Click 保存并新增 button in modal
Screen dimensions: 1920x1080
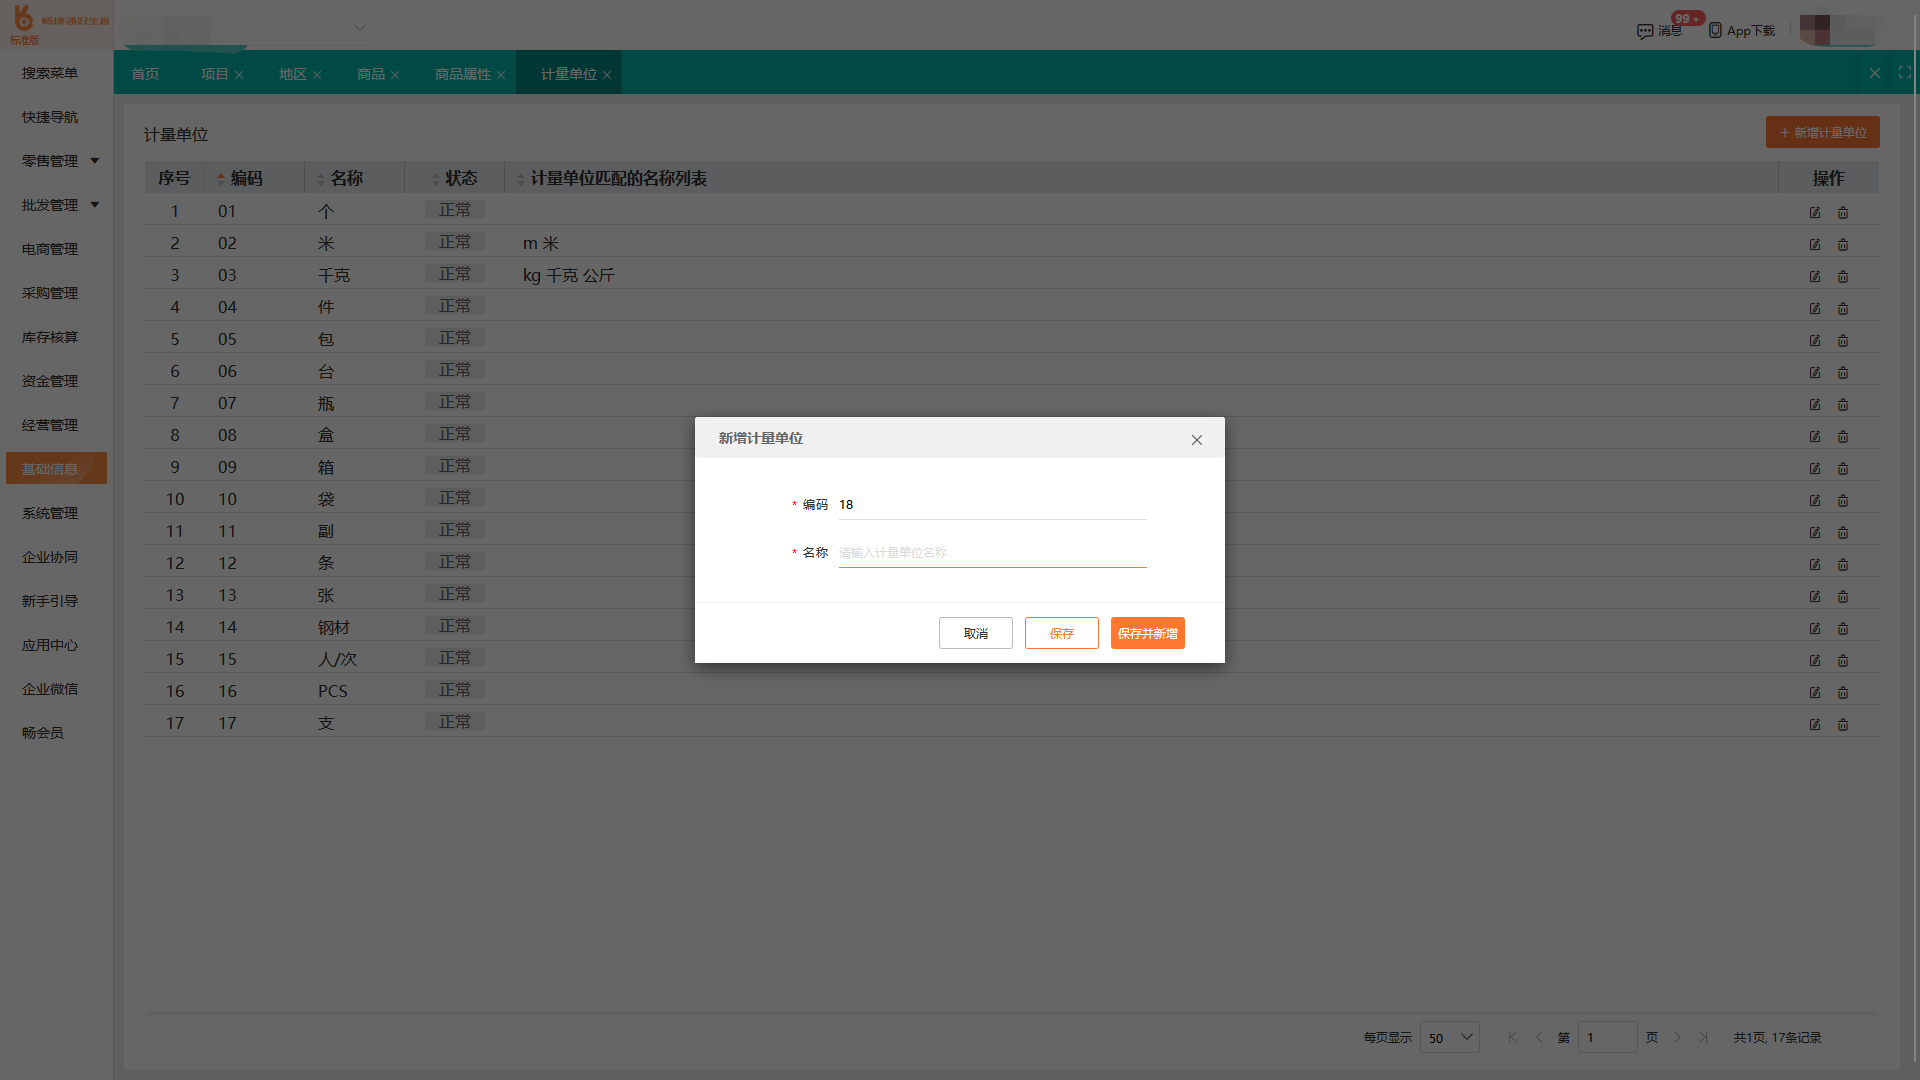pos(1146,633)
